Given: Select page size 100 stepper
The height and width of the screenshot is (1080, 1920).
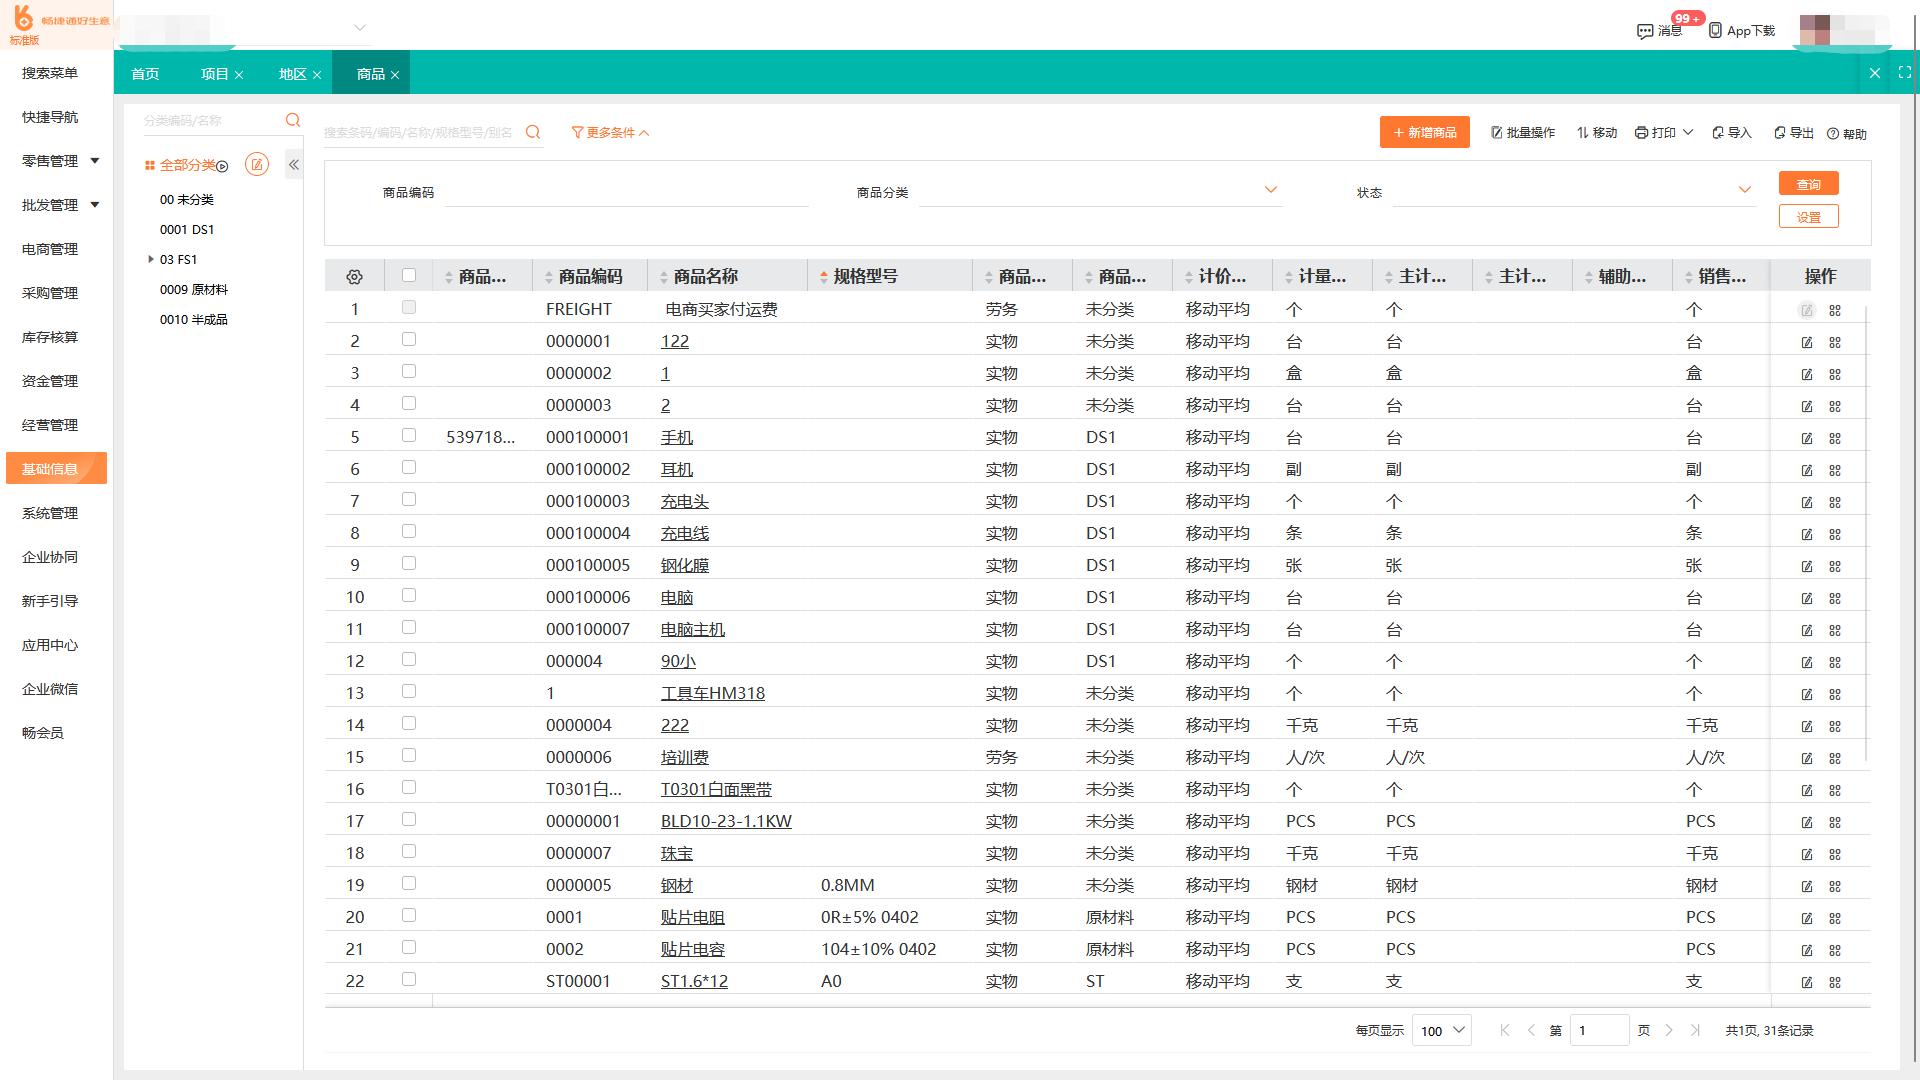Looking at the screenshot, I should [x=1439, y=1029].
